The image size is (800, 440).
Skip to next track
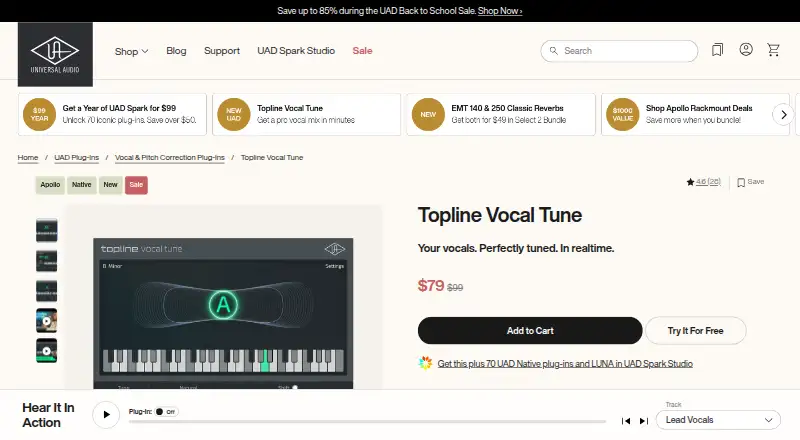644,421
